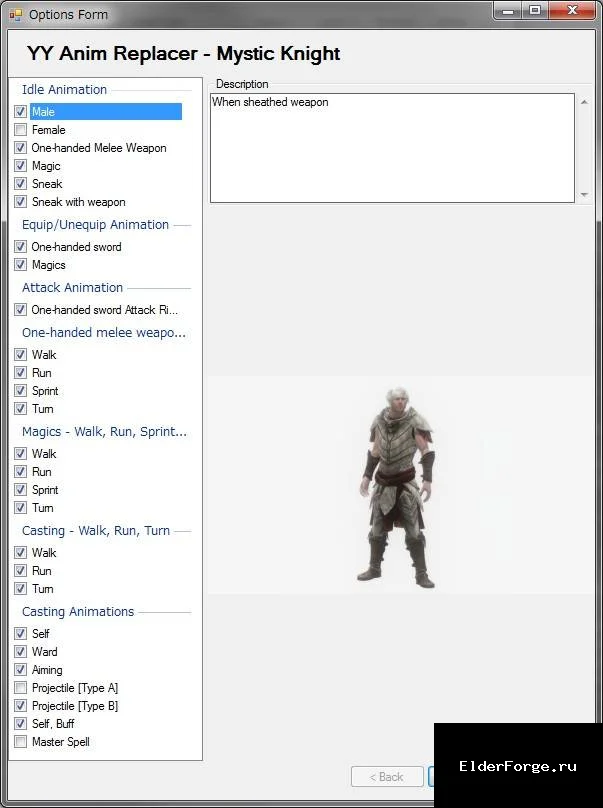Uncheck the Self, Buff casting option
This screenshot has width=603, height=808.
(x=21, y=724)
